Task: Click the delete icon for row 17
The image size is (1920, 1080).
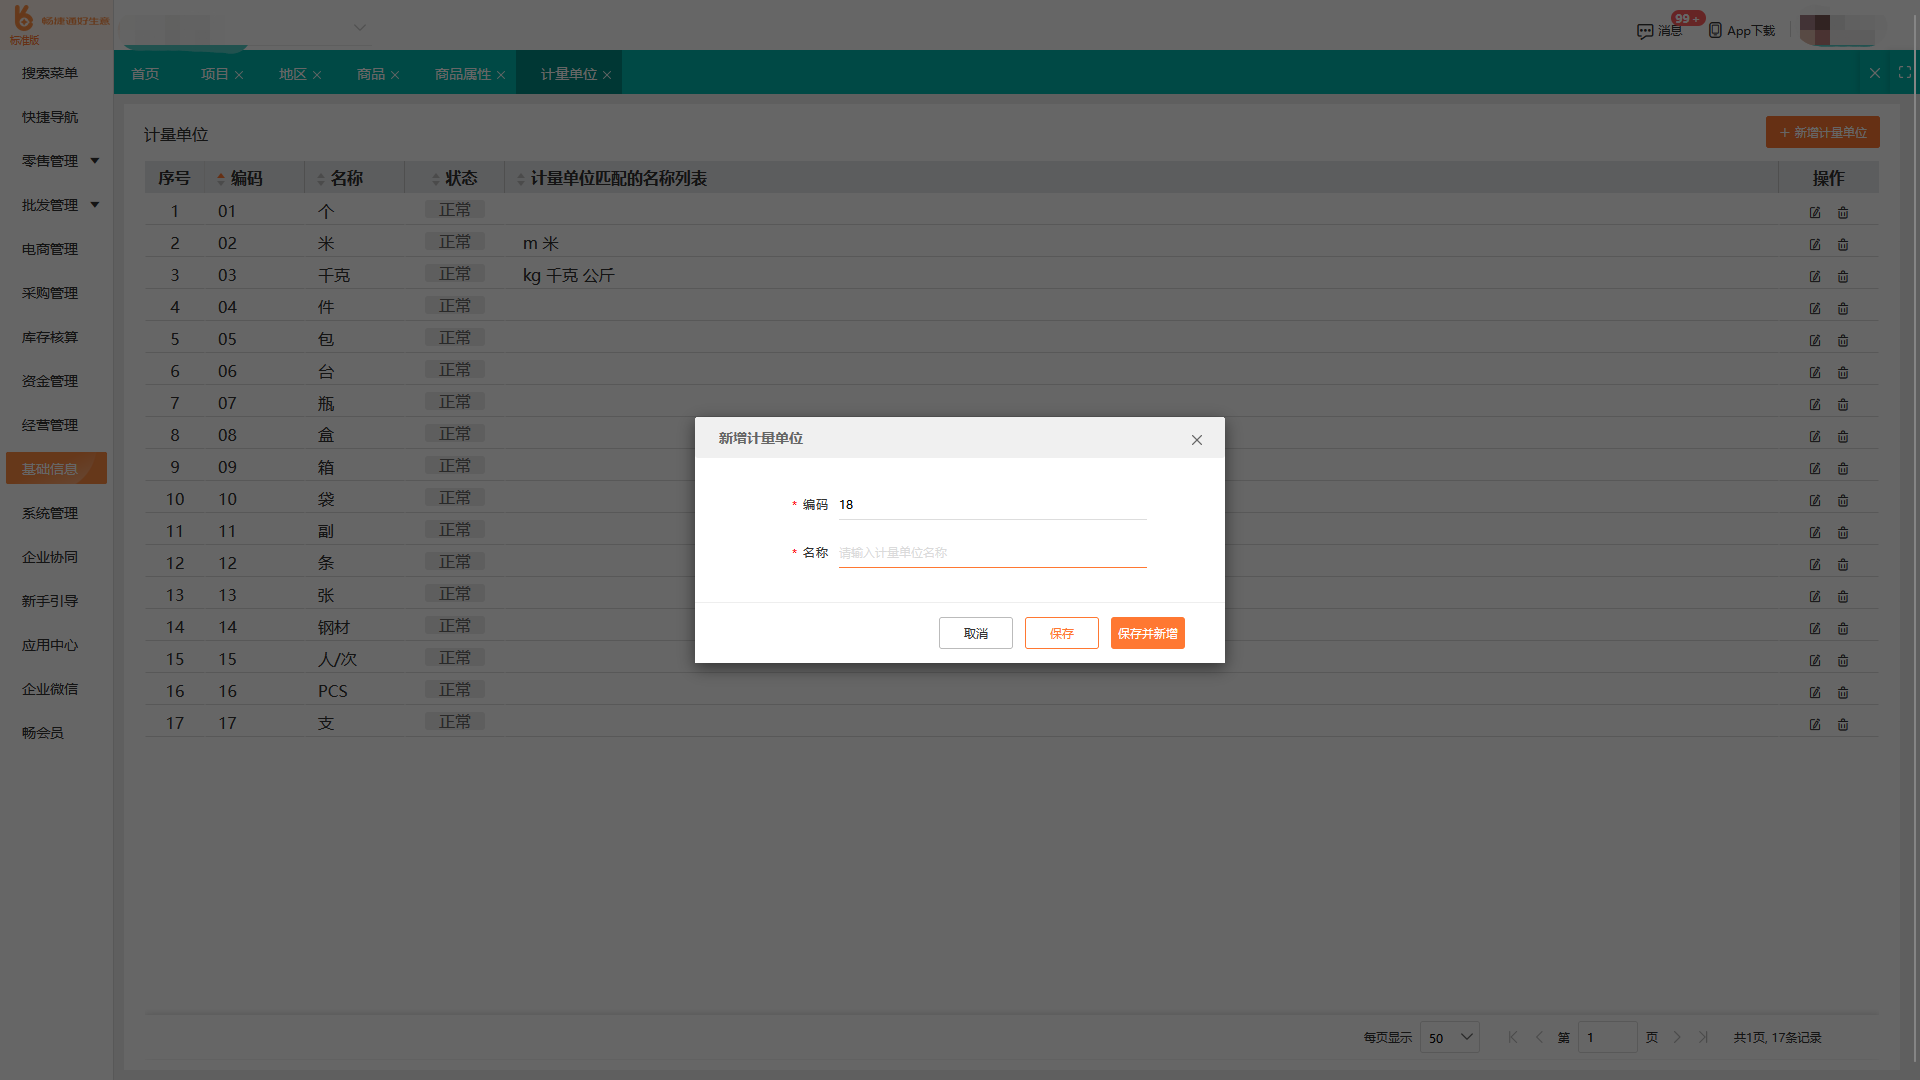Action: point(1844,724)
